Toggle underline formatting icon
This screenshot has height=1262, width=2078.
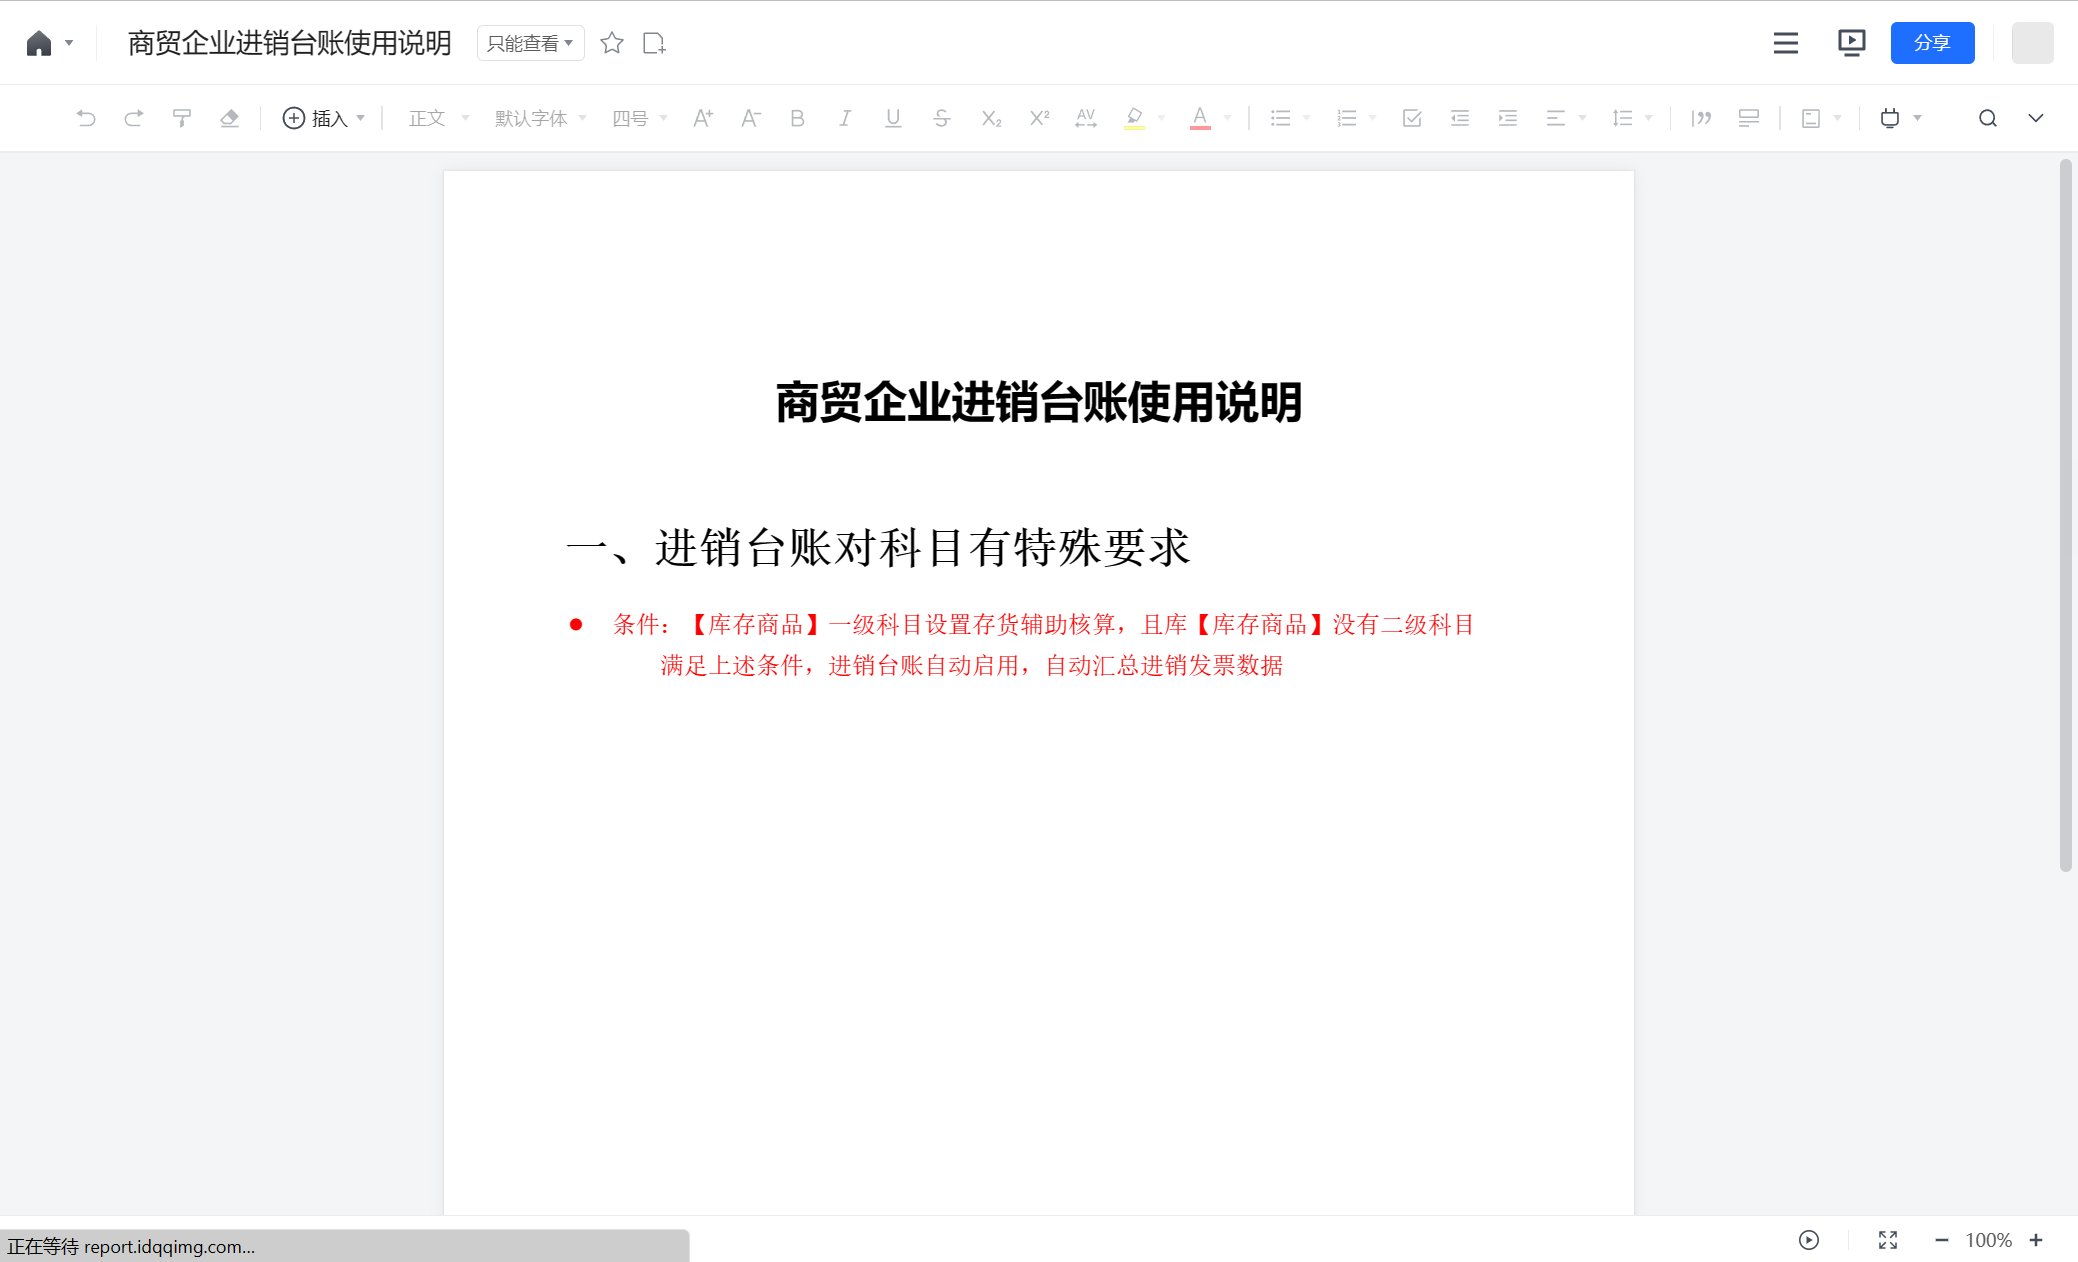pos(892,117)
